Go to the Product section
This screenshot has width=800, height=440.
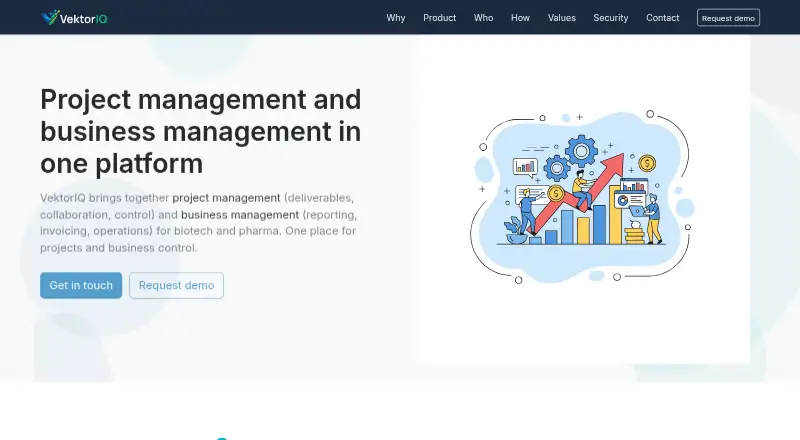439,18
